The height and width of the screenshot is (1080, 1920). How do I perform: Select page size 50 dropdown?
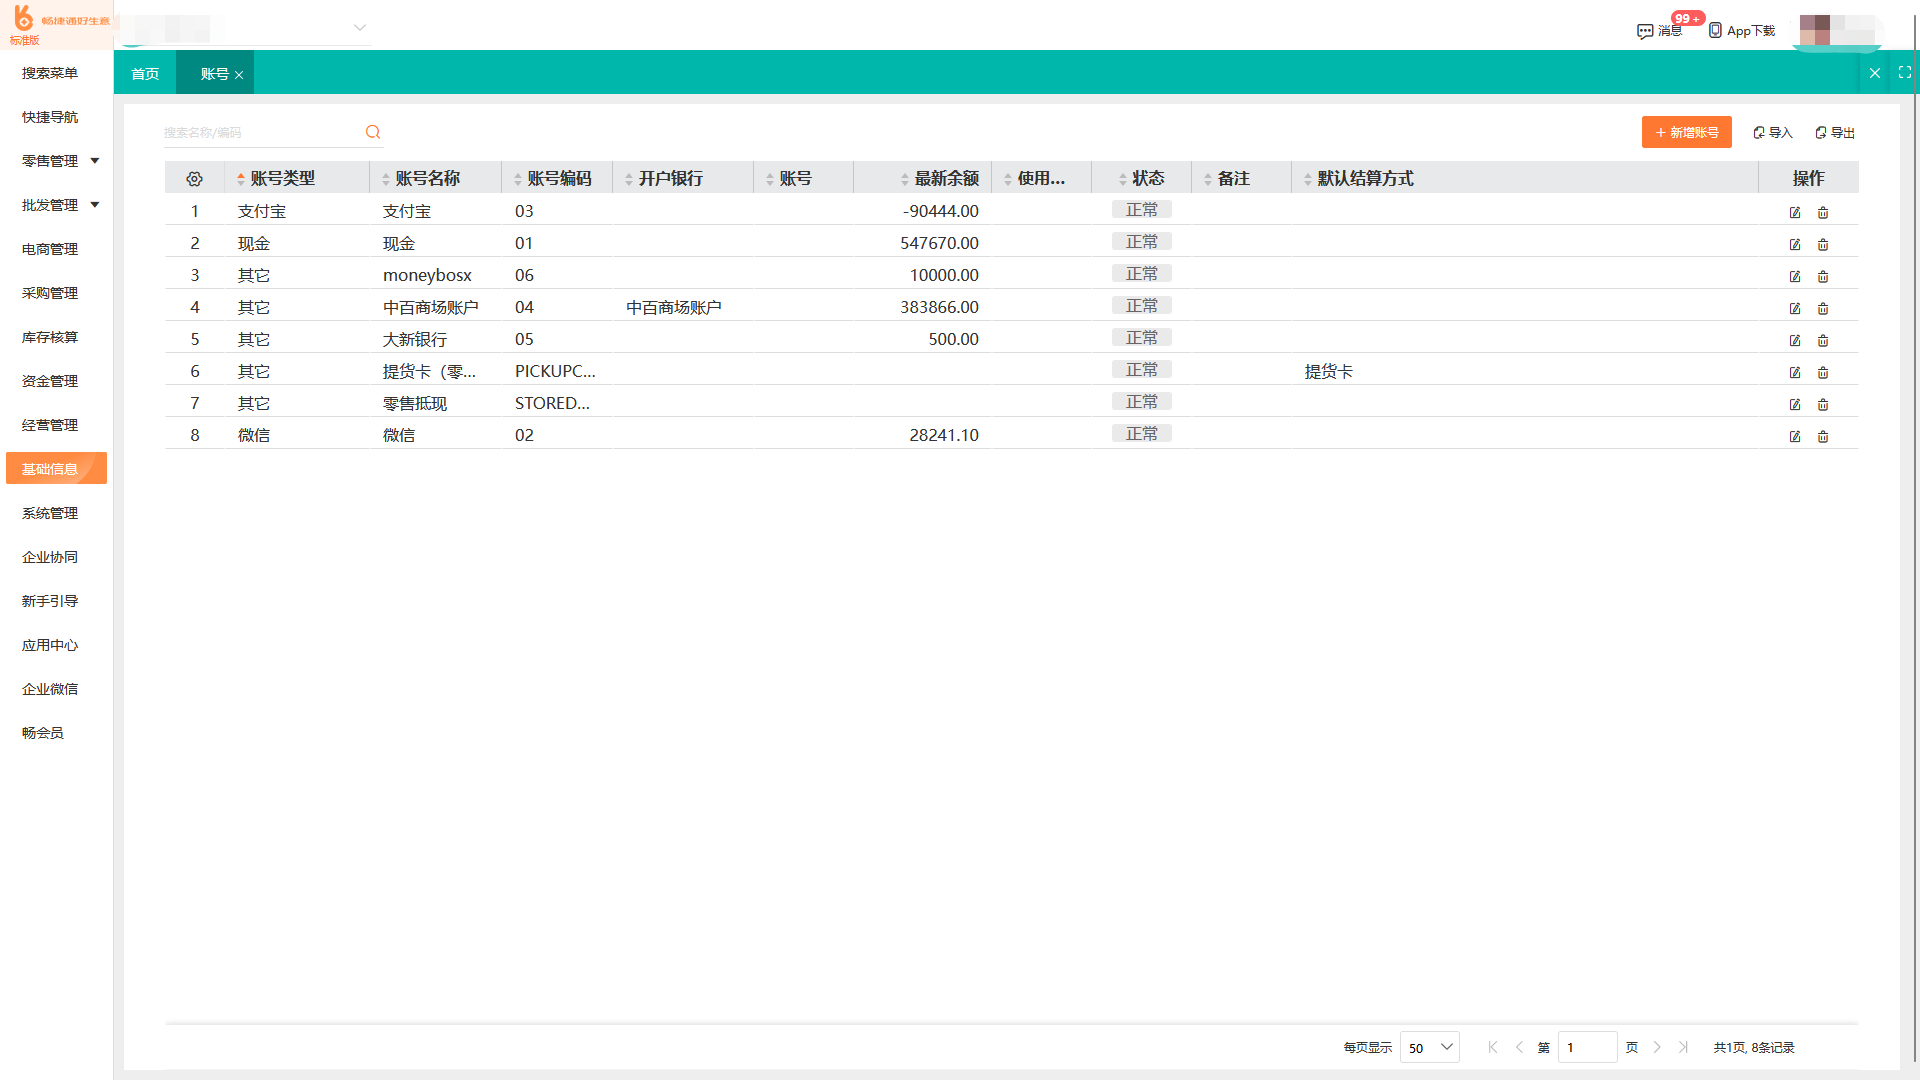click(1428, 1047)
